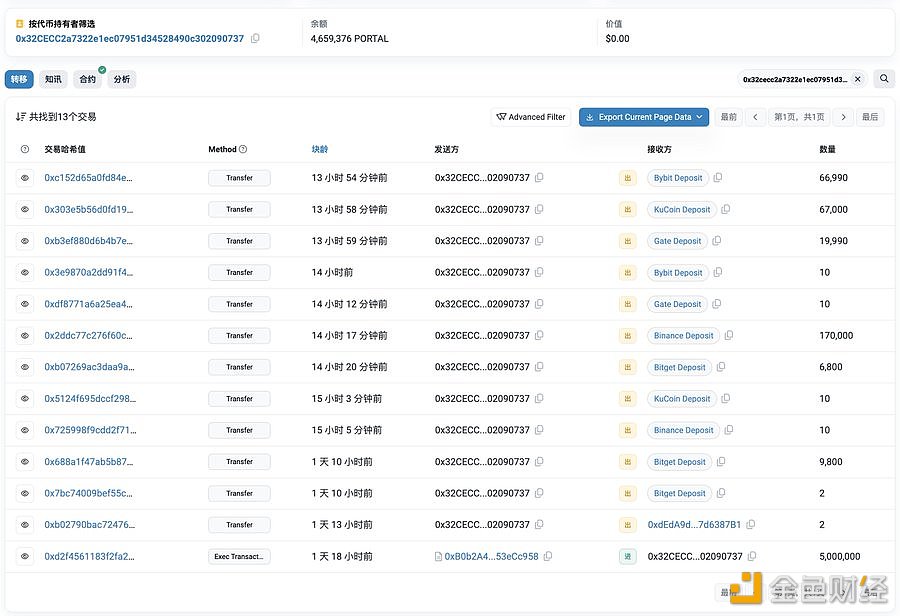Click the help icon in table header
This screenshot has width=900, height=616.
[25, 149]
